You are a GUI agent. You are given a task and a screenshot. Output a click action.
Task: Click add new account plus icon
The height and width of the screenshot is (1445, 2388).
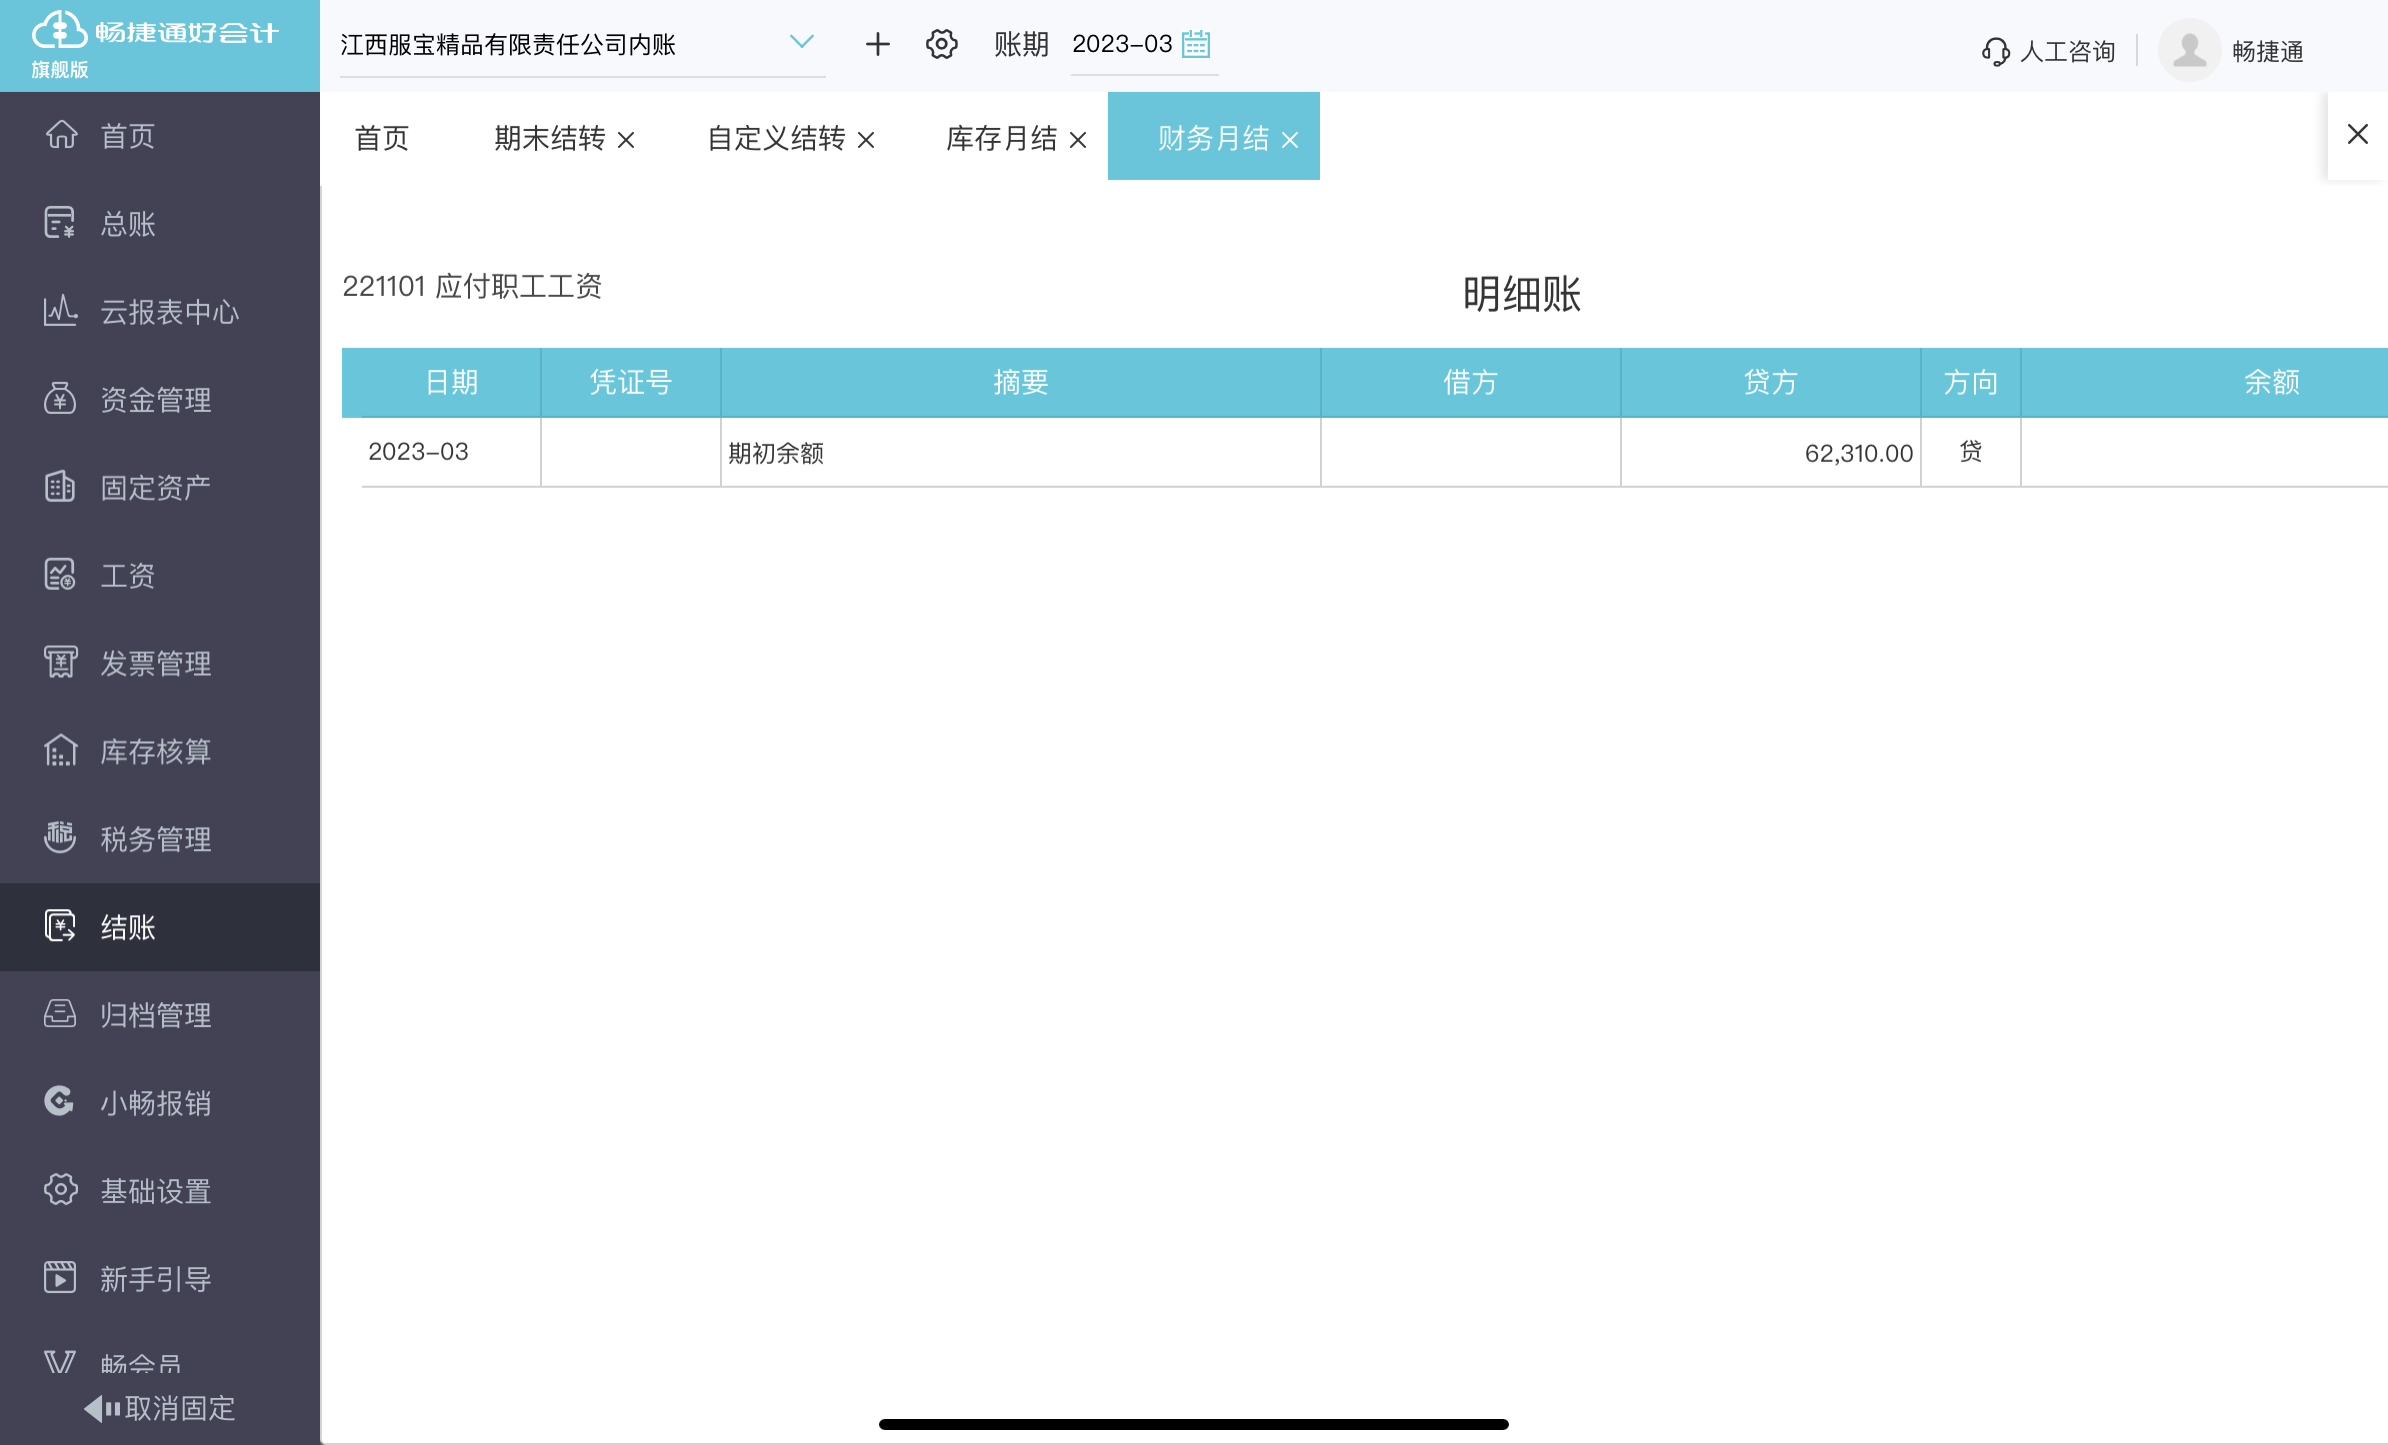[x=877, y=46]
